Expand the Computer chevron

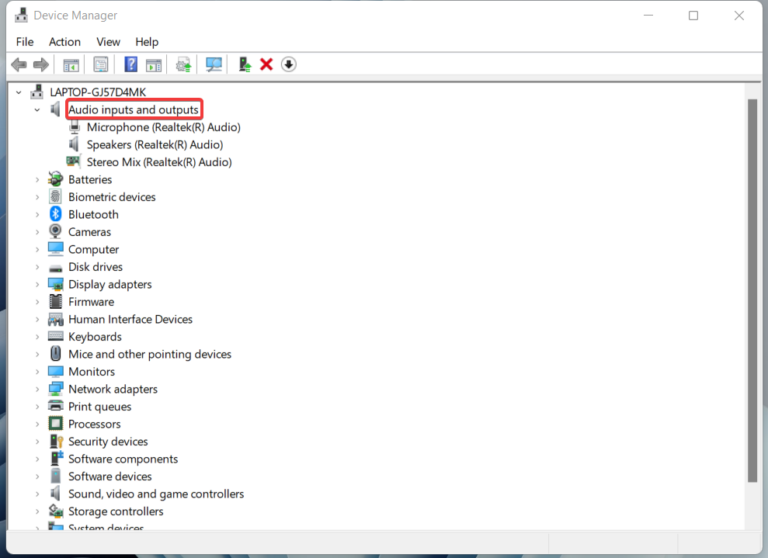pyautogui.click(x=37, y=249)
